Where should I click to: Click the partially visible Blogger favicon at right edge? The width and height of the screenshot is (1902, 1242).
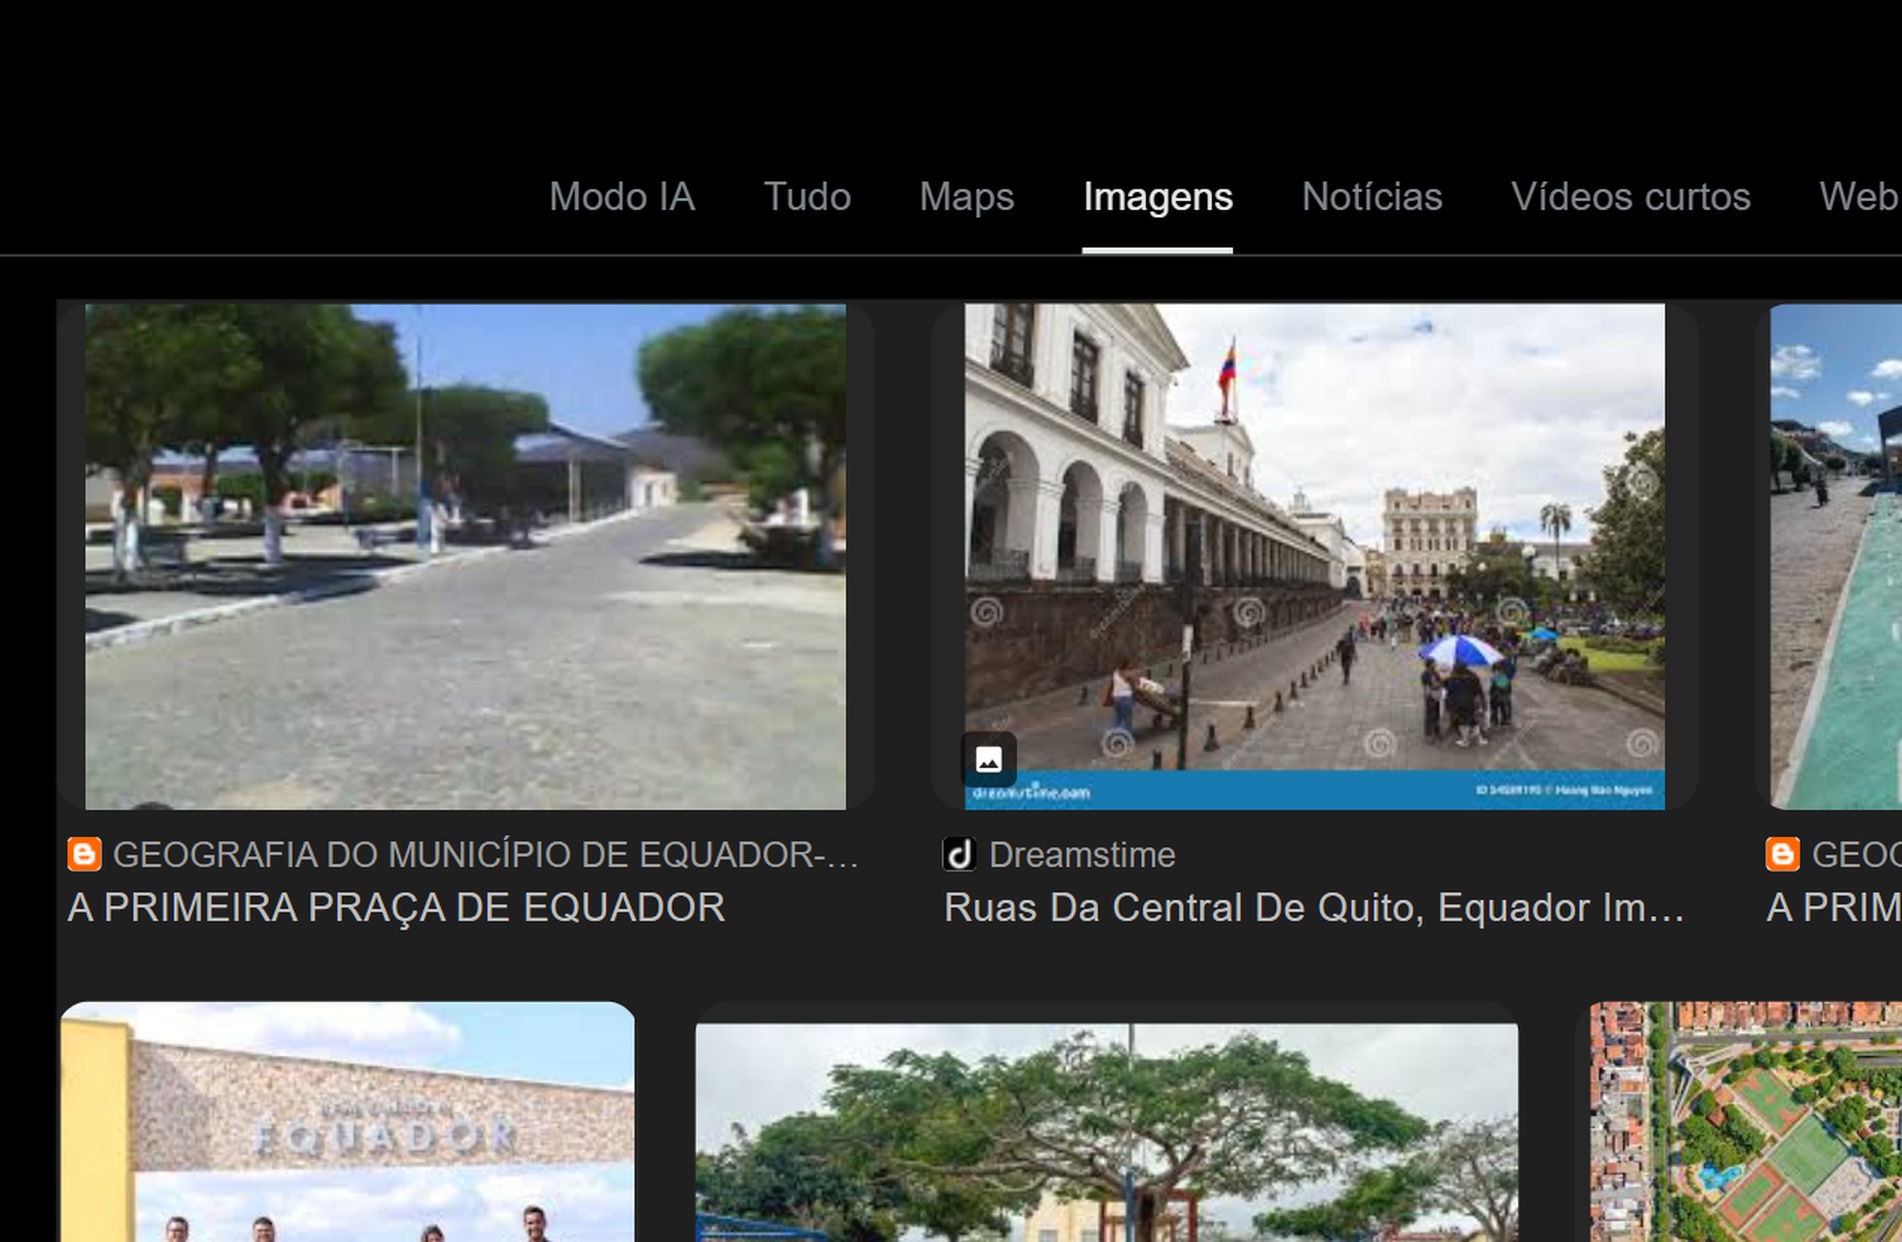pos(1782,854)
